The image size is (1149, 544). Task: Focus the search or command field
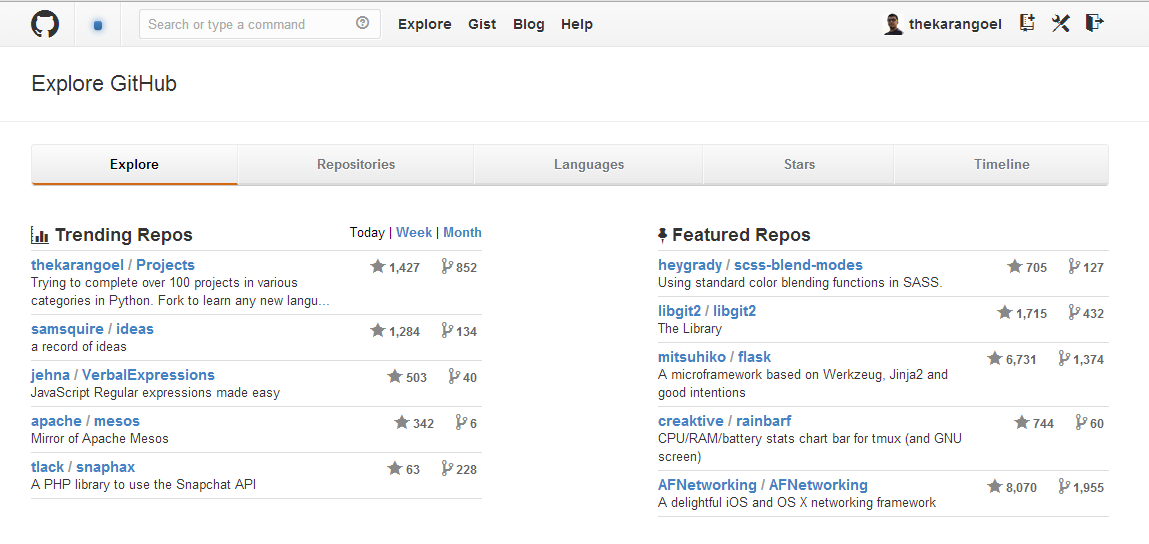[248, 24]
